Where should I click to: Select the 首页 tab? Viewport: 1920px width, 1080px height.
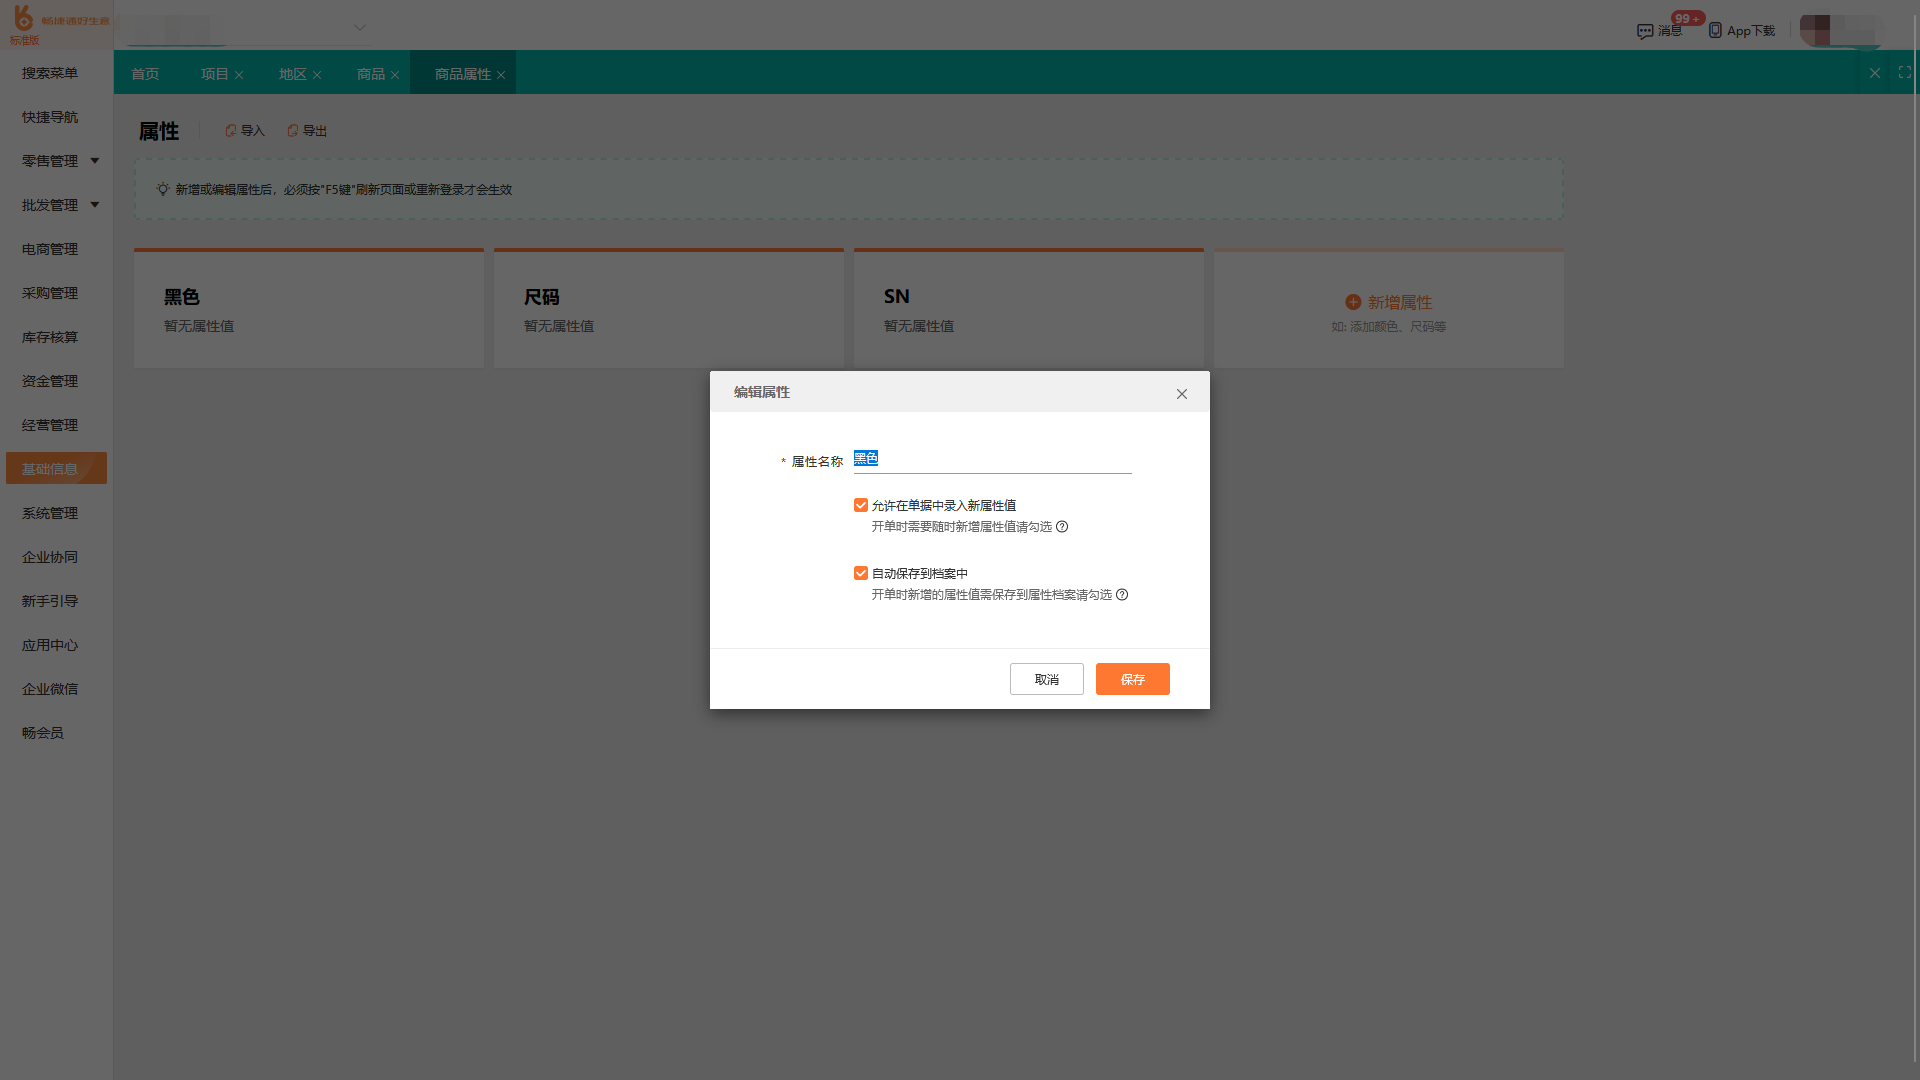pyautogui.click(x=145, y=73)
